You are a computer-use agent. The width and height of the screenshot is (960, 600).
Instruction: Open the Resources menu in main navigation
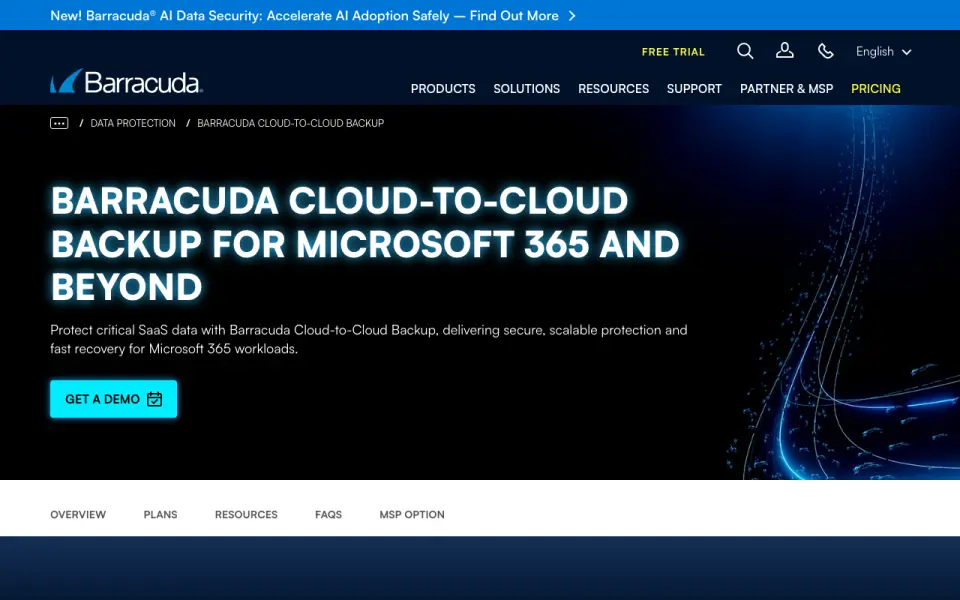coord(613,89)
